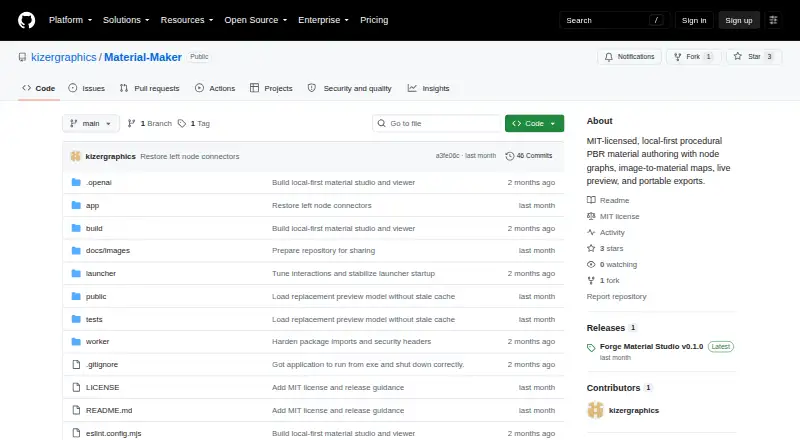This screenshot has height=440, width=800.
Task: Open the Readme link in About
Action: coord(608,200)
